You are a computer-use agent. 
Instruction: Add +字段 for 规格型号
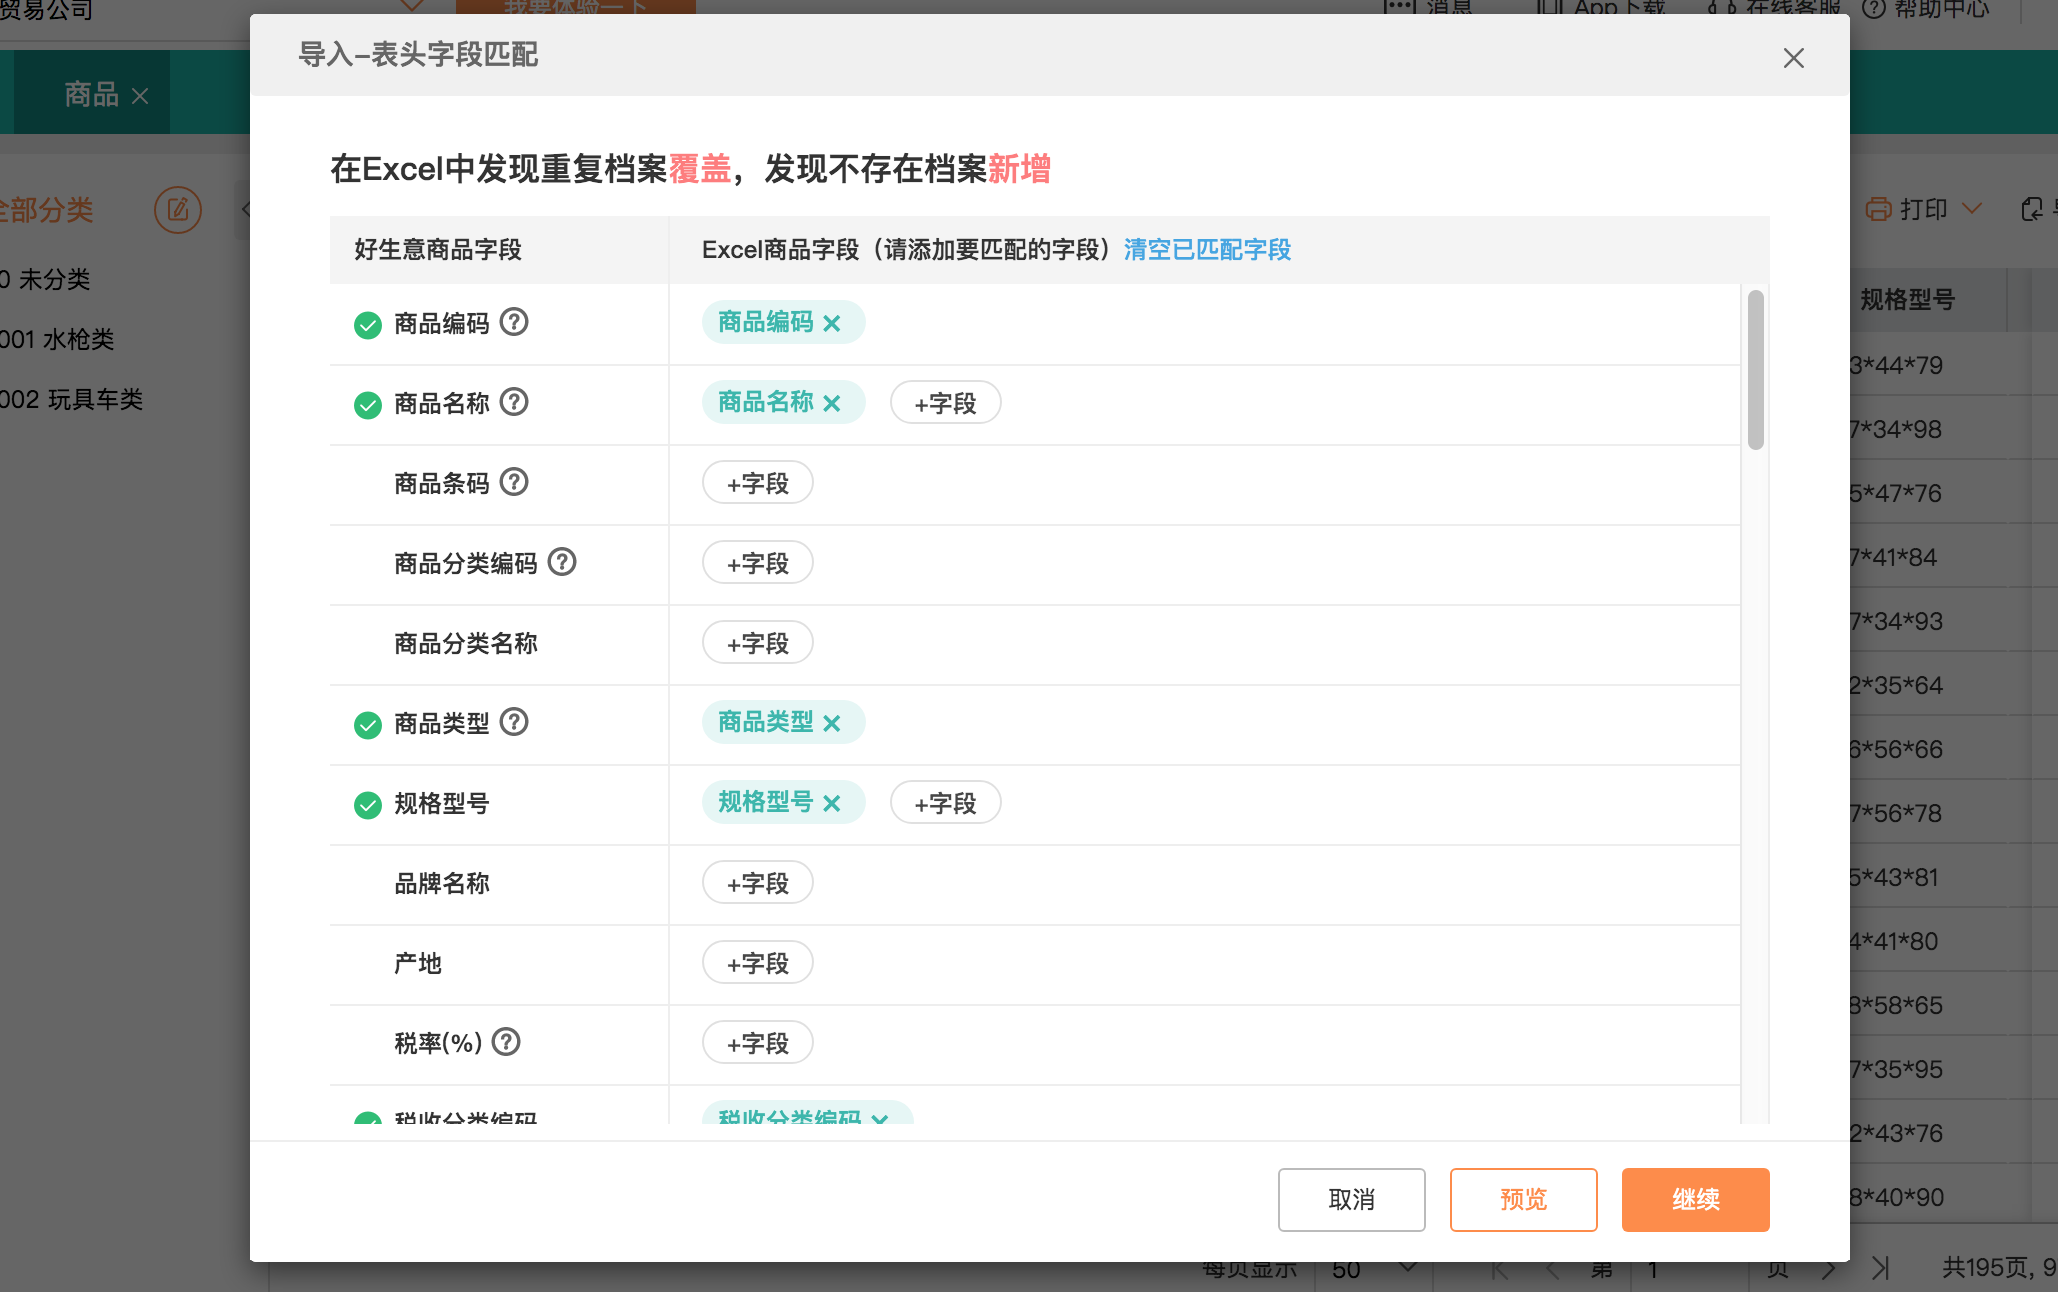coord(945,804)
